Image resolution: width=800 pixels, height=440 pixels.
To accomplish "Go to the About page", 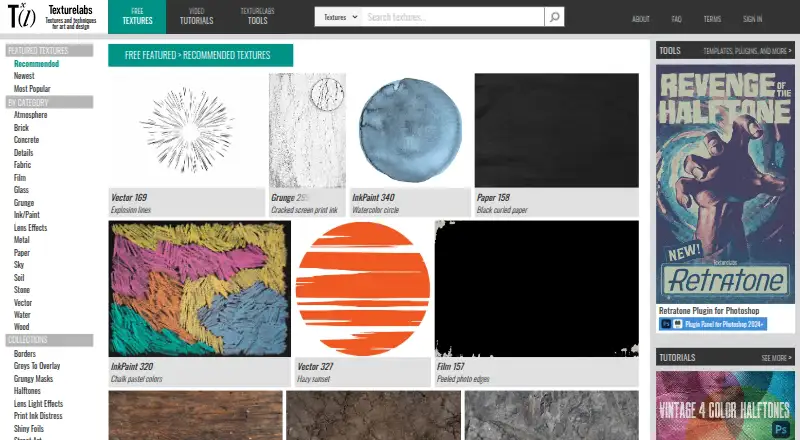I will tap(641, 19).
